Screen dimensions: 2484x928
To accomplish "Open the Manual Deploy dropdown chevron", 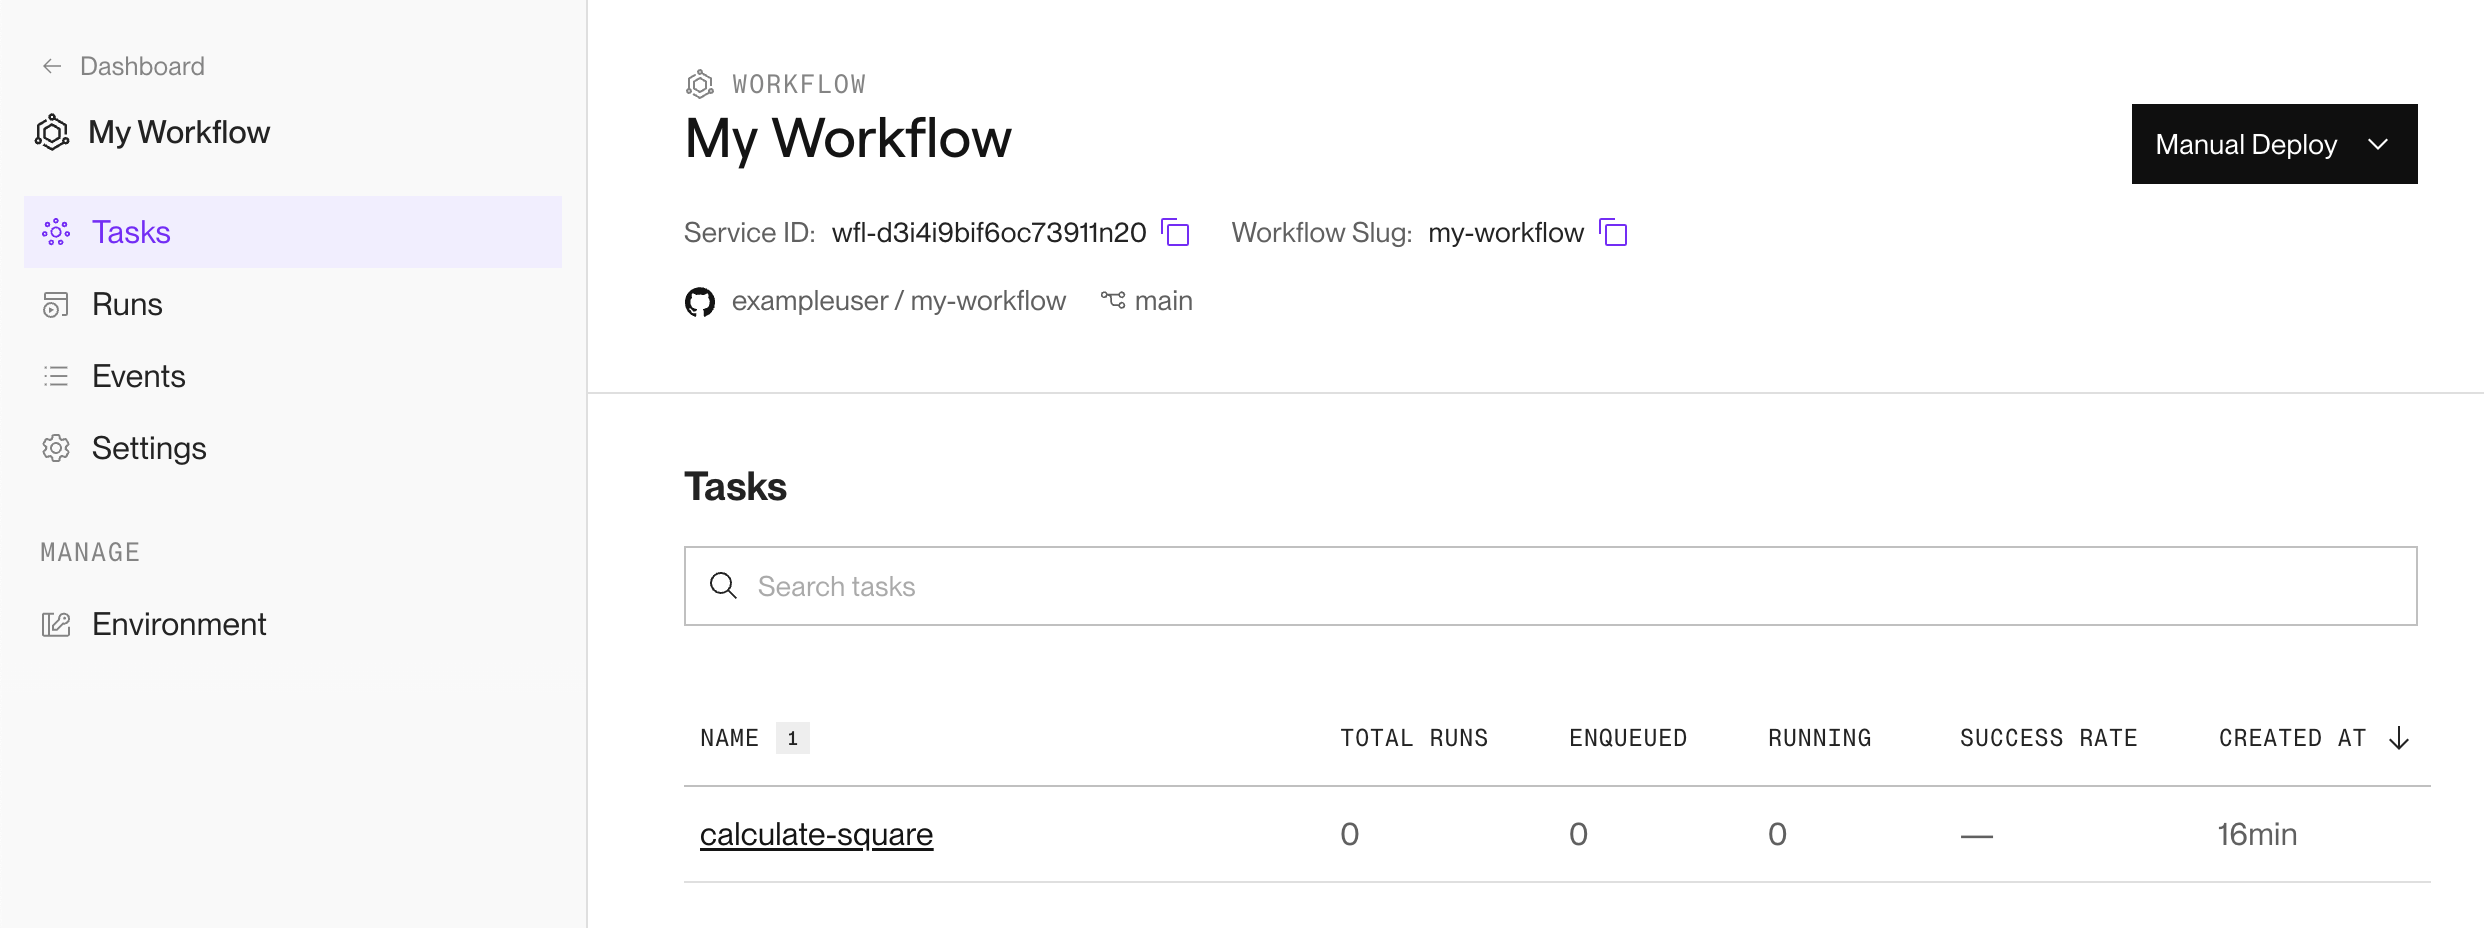I will click(x=2378, y=144).
